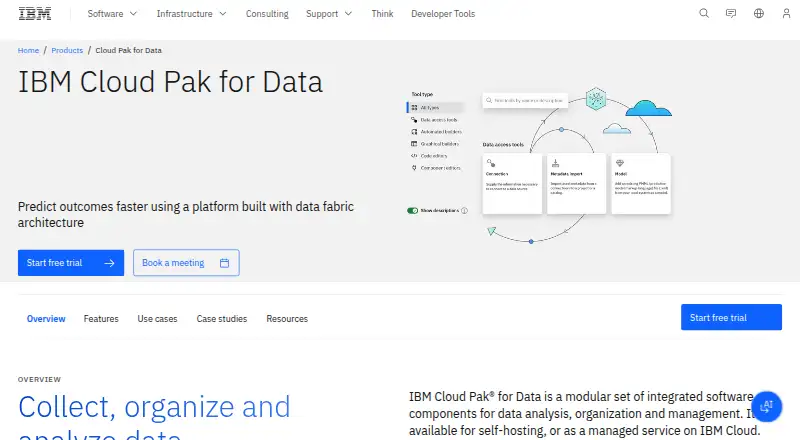
Task: Open the Think menu item
Action: [x=382, y=14]
